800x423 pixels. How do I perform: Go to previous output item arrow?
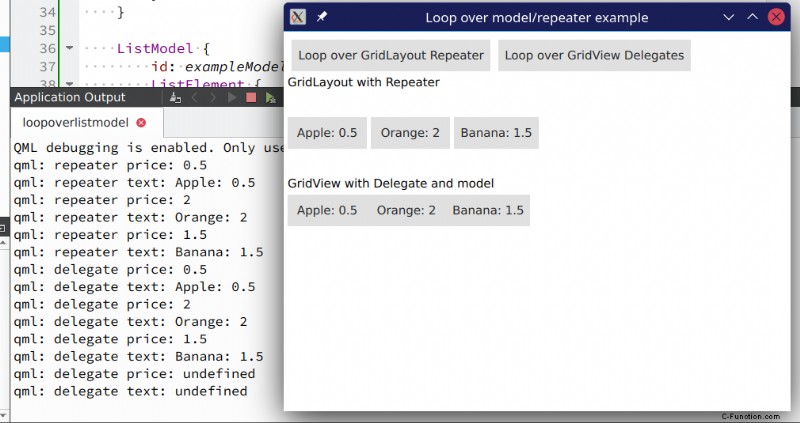(195, 98)
